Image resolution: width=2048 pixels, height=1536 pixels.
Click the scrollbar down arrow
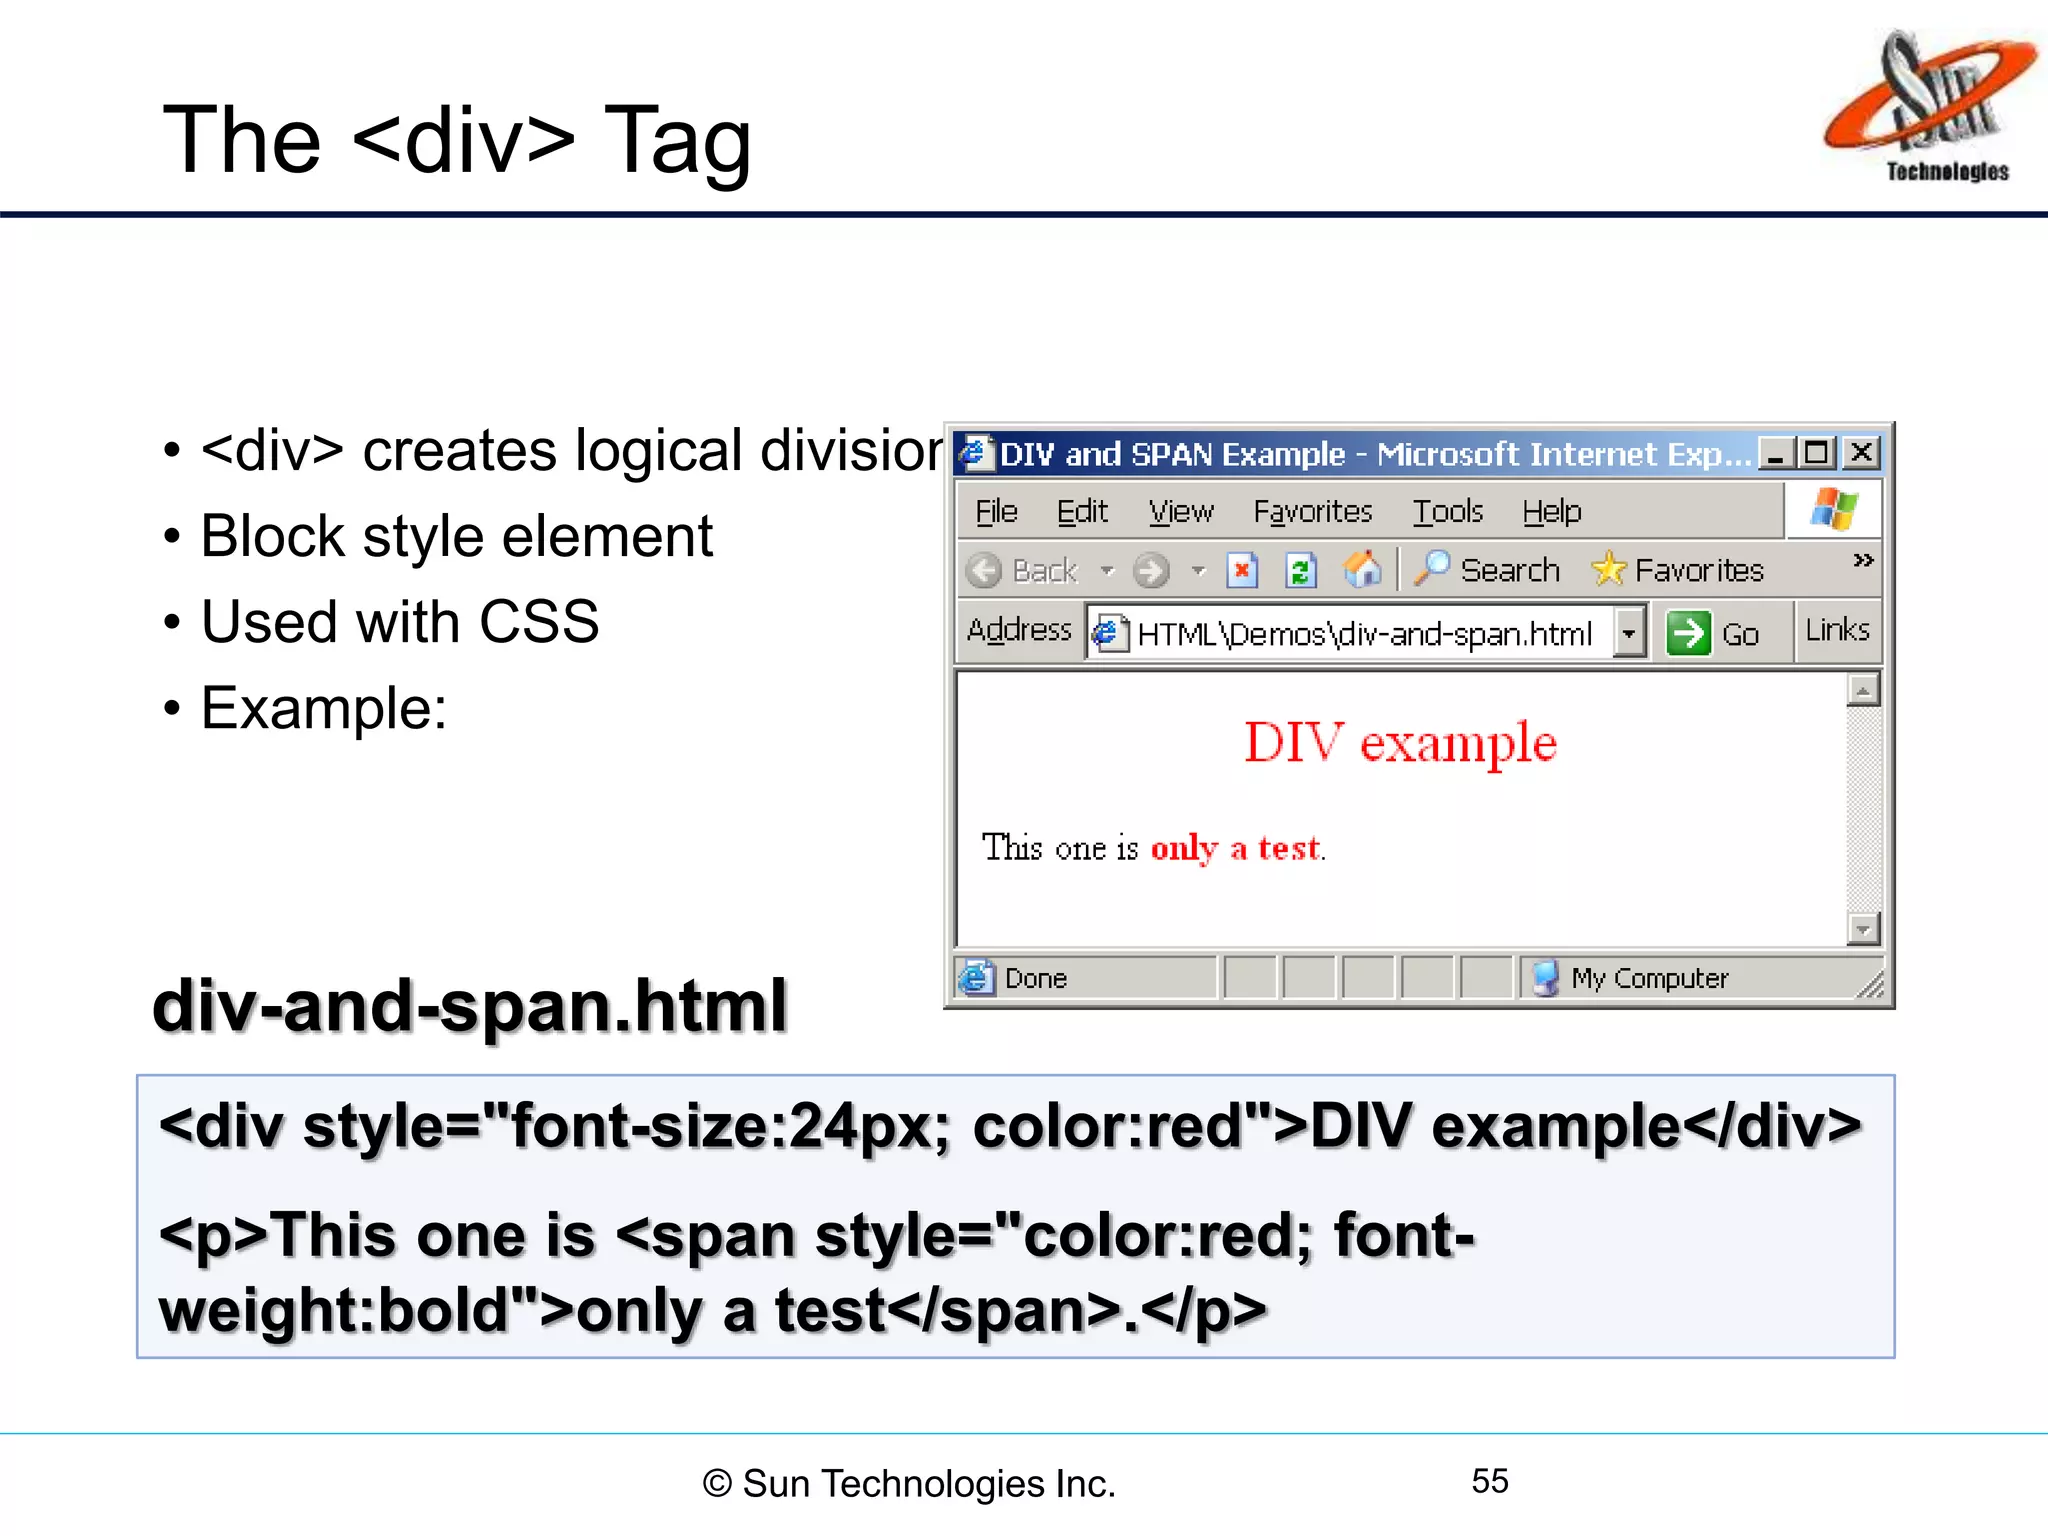(1863, 929)
